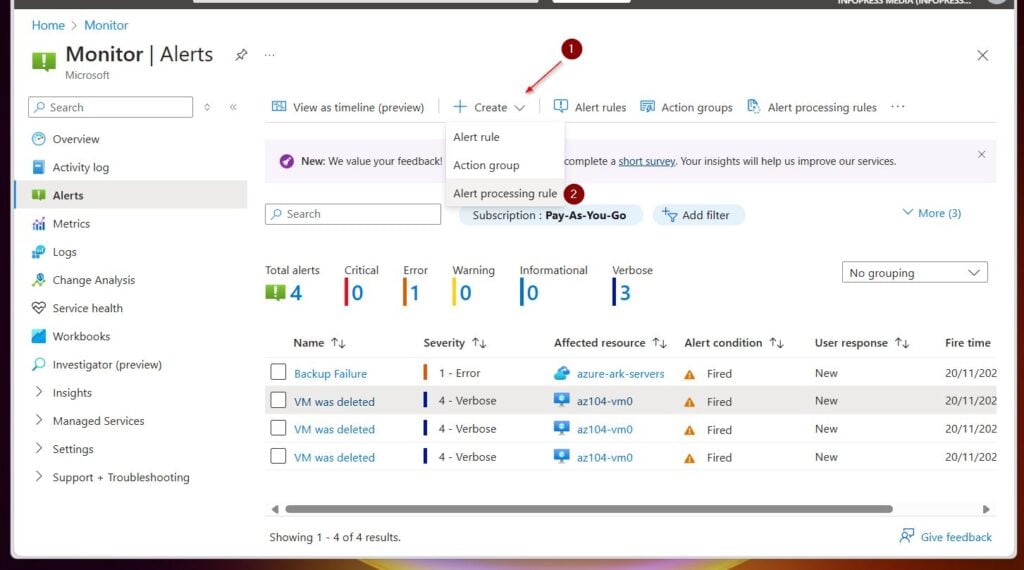Filter by the Warning alerts count
The width and height of the screenshot is (1024, 570).
pos(473,285)
